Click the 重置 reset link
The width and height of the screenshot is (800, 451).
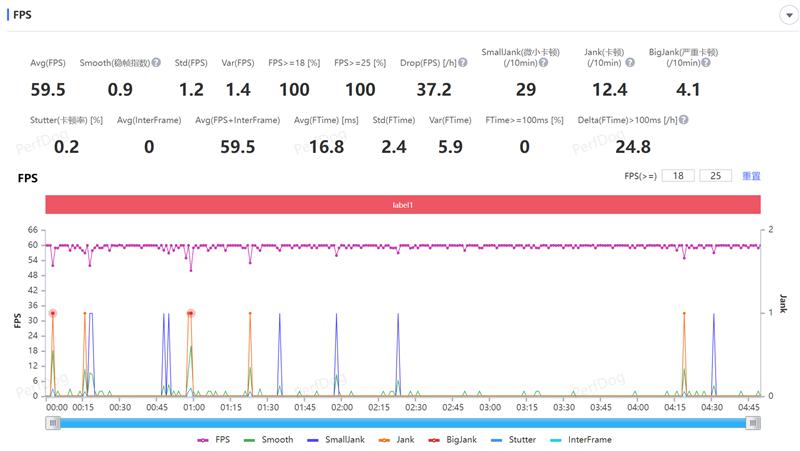coord(751,176)
